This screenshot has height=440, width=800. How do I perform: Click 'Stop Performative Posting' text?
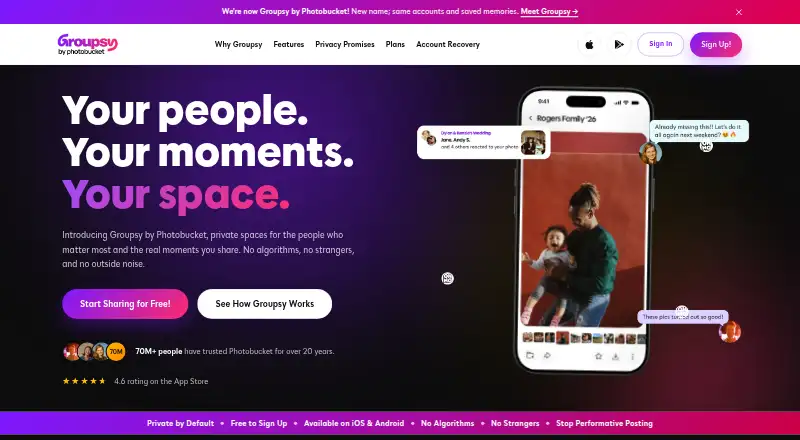click(604, 423)
